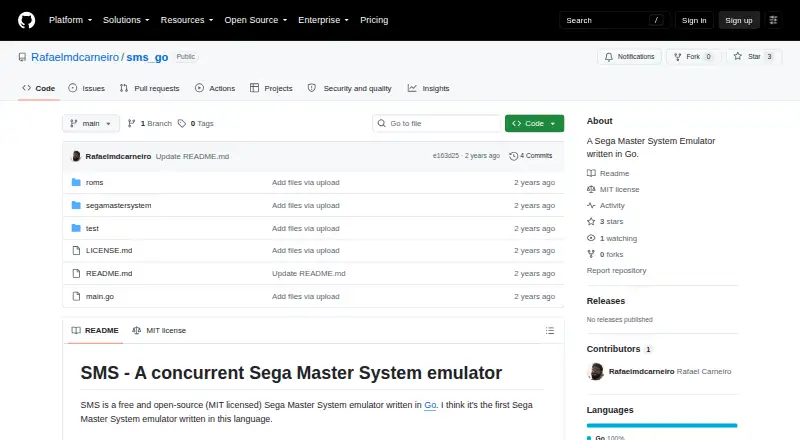Expand the Platform menu

coord(70,20)
